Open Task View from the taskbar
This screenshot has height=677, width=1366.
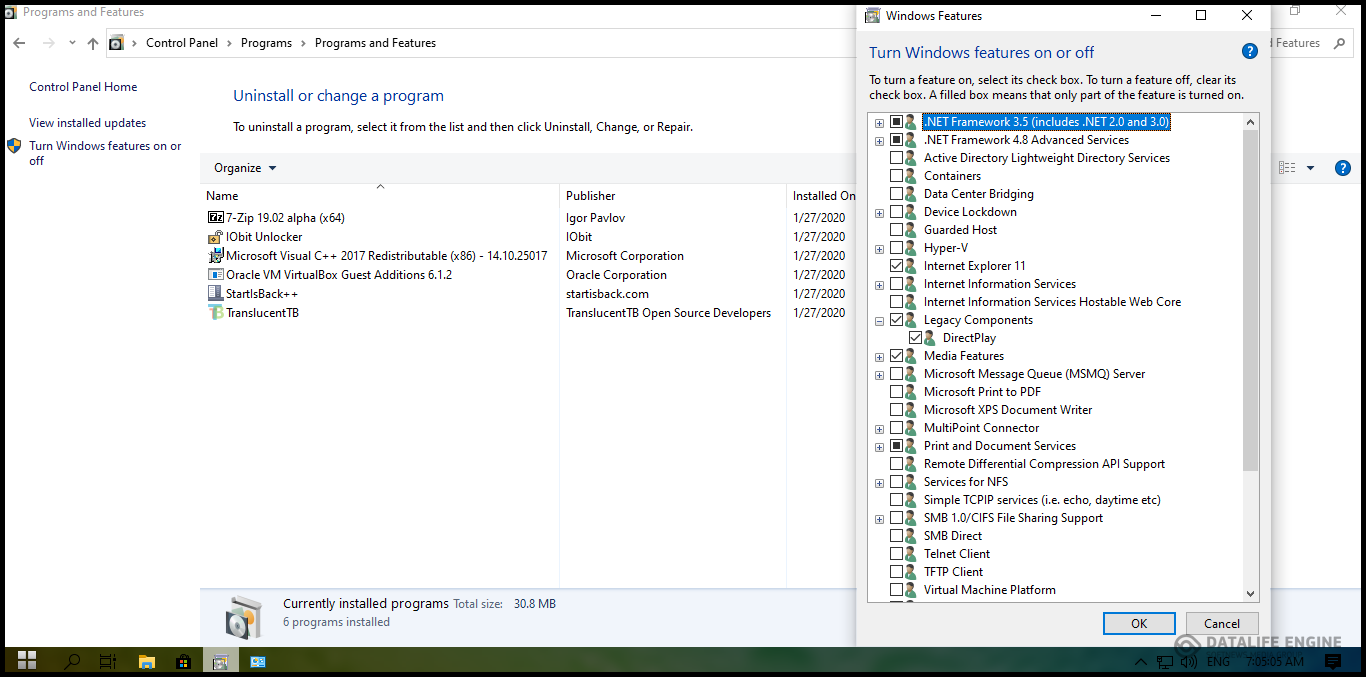pos(108,662)
